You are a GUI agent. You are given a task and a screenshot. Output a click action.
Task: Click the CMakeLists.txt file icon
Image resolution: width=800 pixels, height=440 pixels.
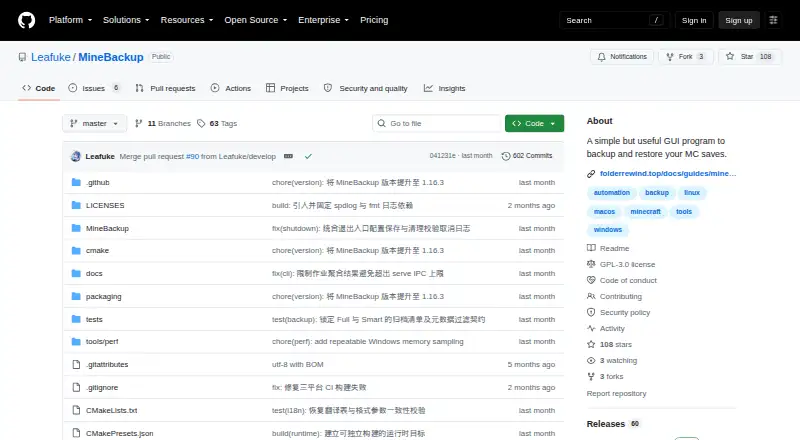pos(76,410)
